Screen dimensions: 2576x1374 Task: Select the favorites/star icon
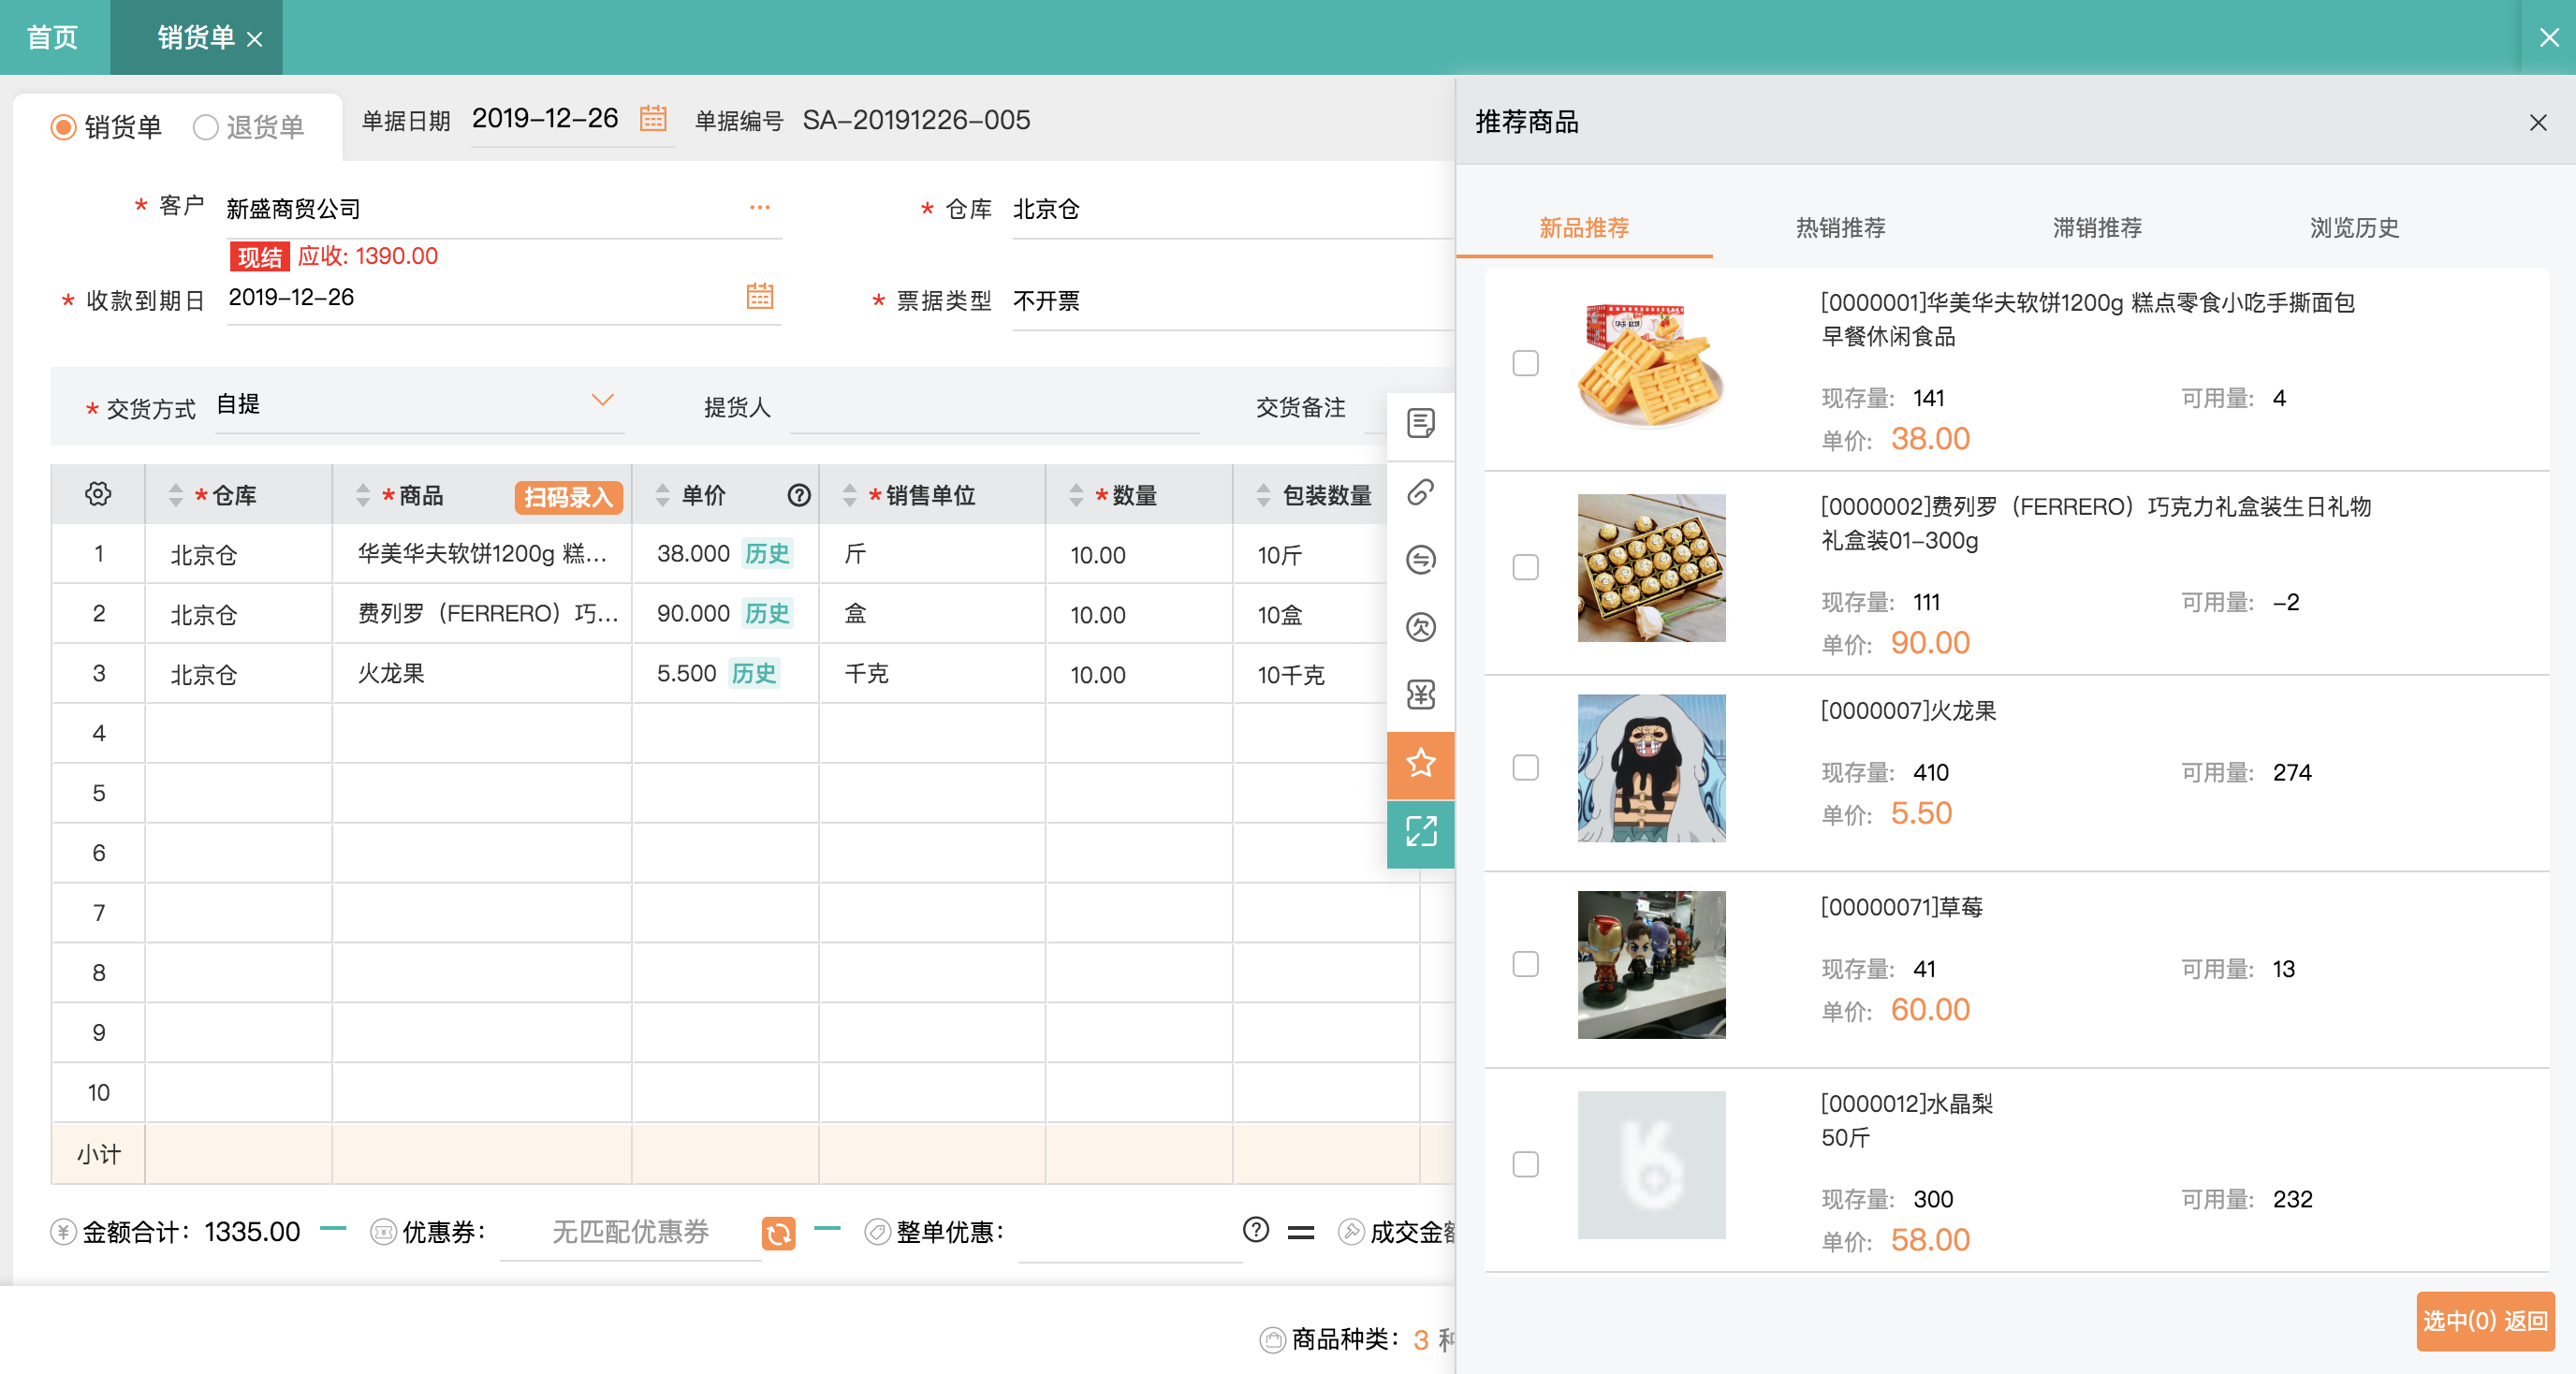(1423, 765)
